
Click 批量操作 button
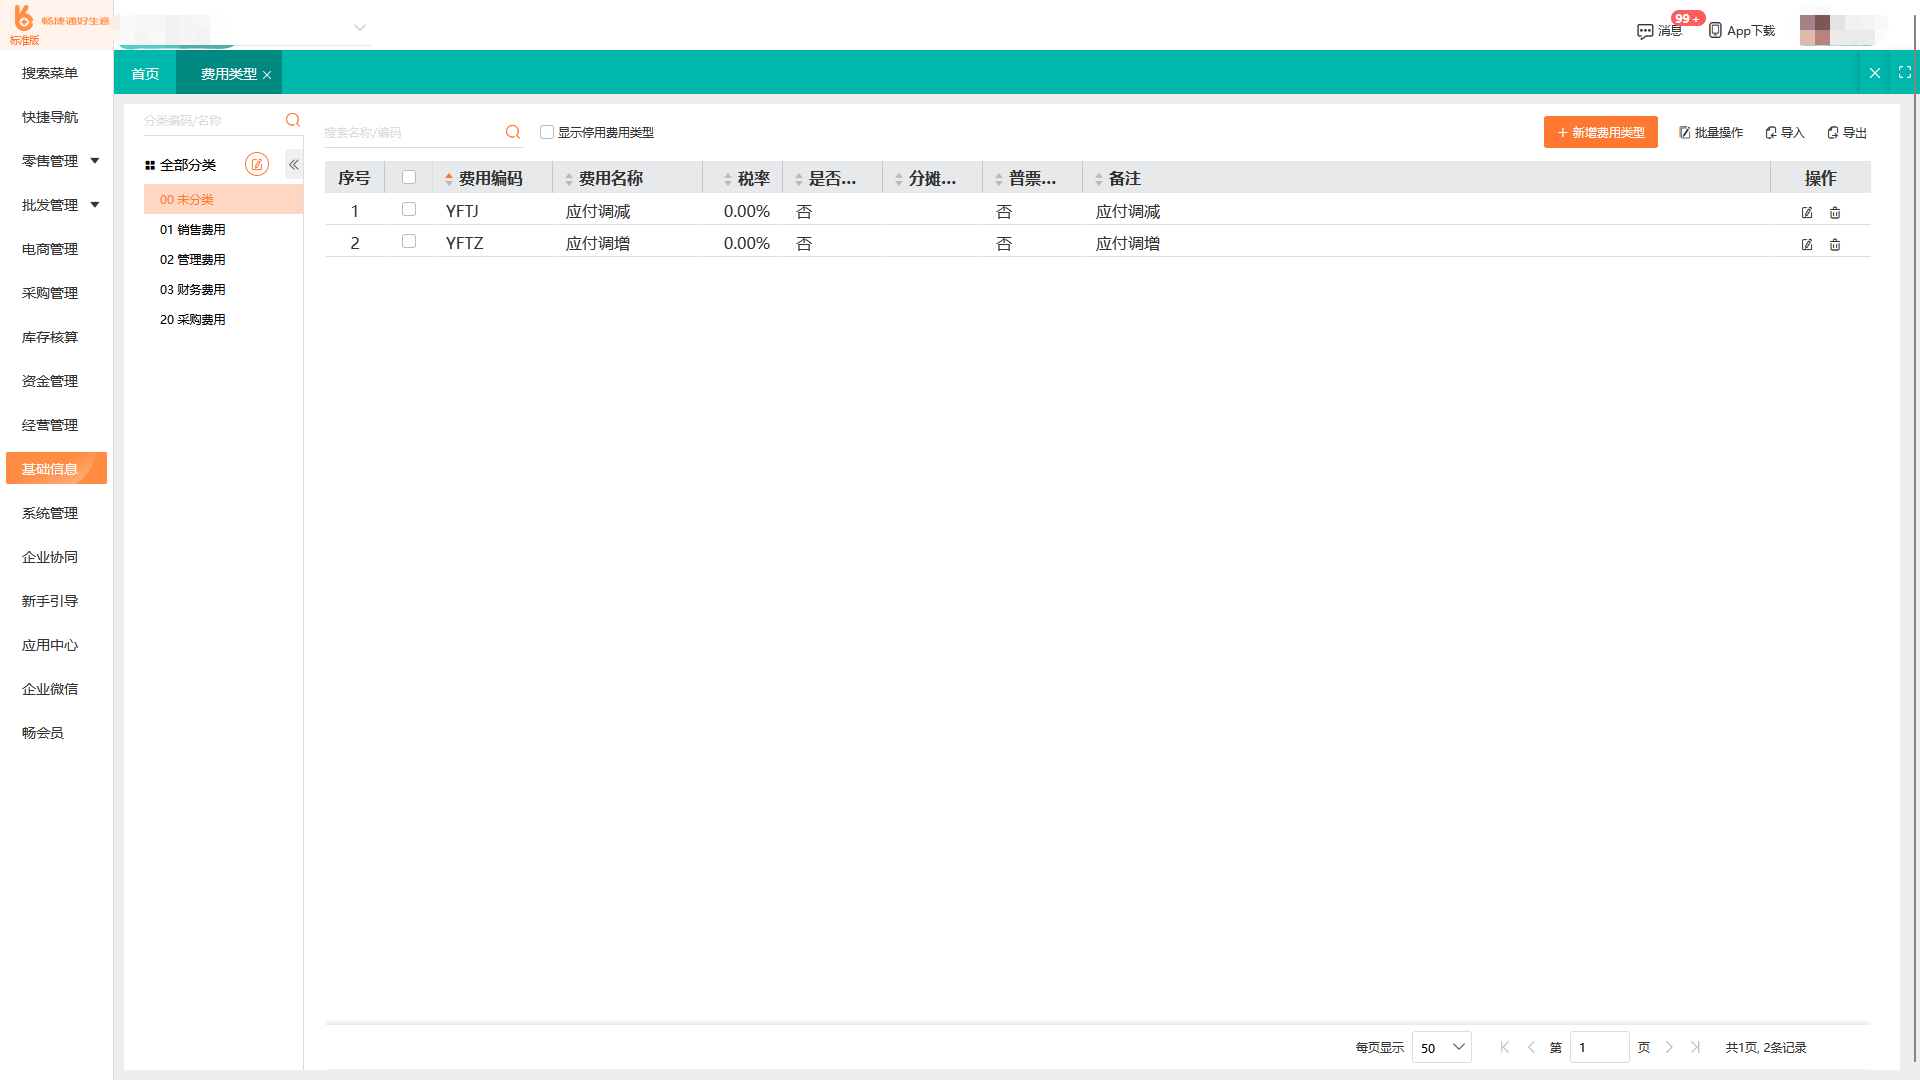1709,132
